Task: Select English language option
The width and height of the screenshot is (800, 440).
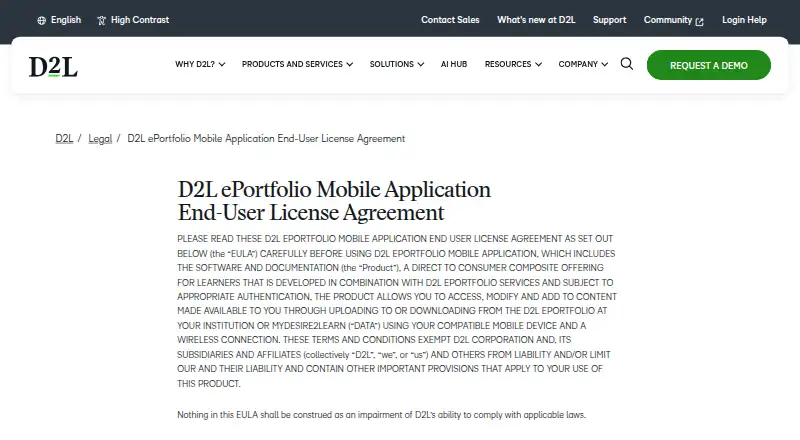Action: [59, 20]
